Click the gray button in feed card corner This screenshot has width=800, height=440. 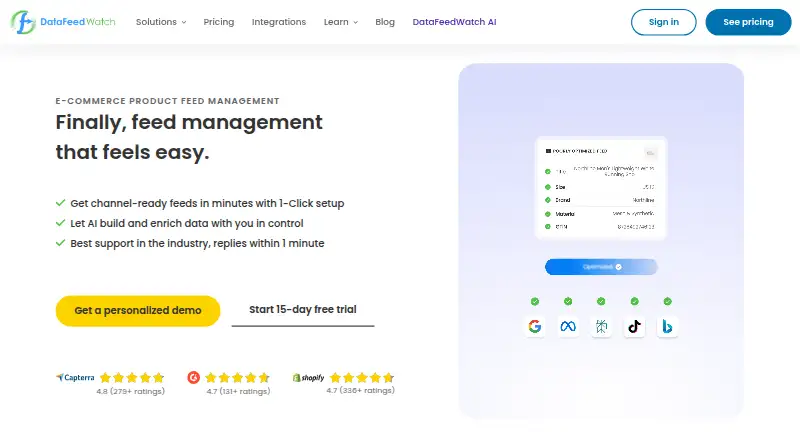point(650,153)
